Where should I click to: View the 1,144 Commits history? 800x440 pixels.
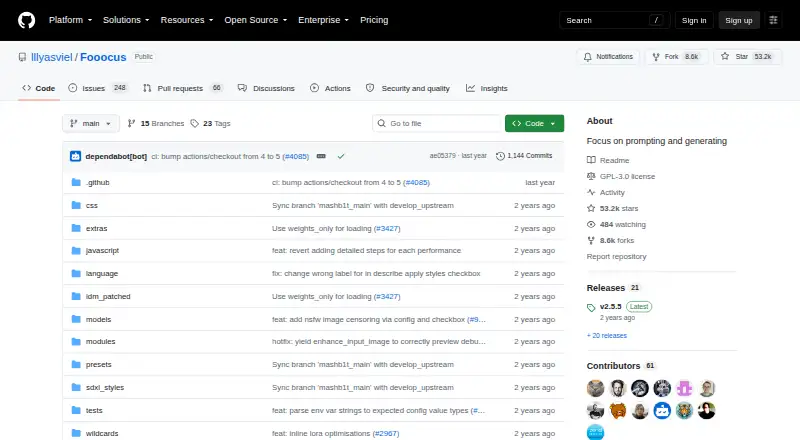(x=524, y=156)
